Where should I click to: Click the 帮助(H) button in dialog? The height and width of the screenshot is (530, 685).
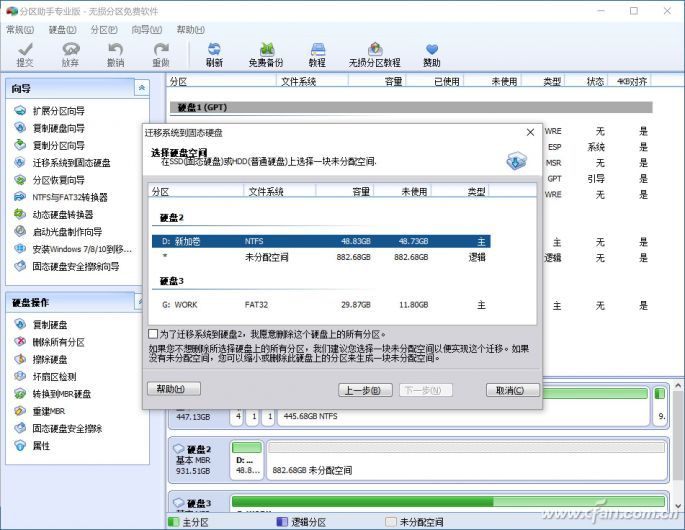click(x=173, y=390)
